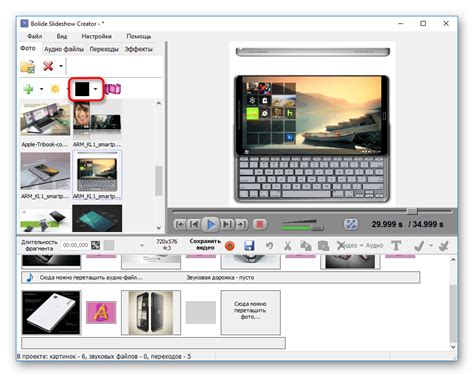Click the scissors cut icon
Viewport: 474px width, 377px height.
tap(287, 246)
